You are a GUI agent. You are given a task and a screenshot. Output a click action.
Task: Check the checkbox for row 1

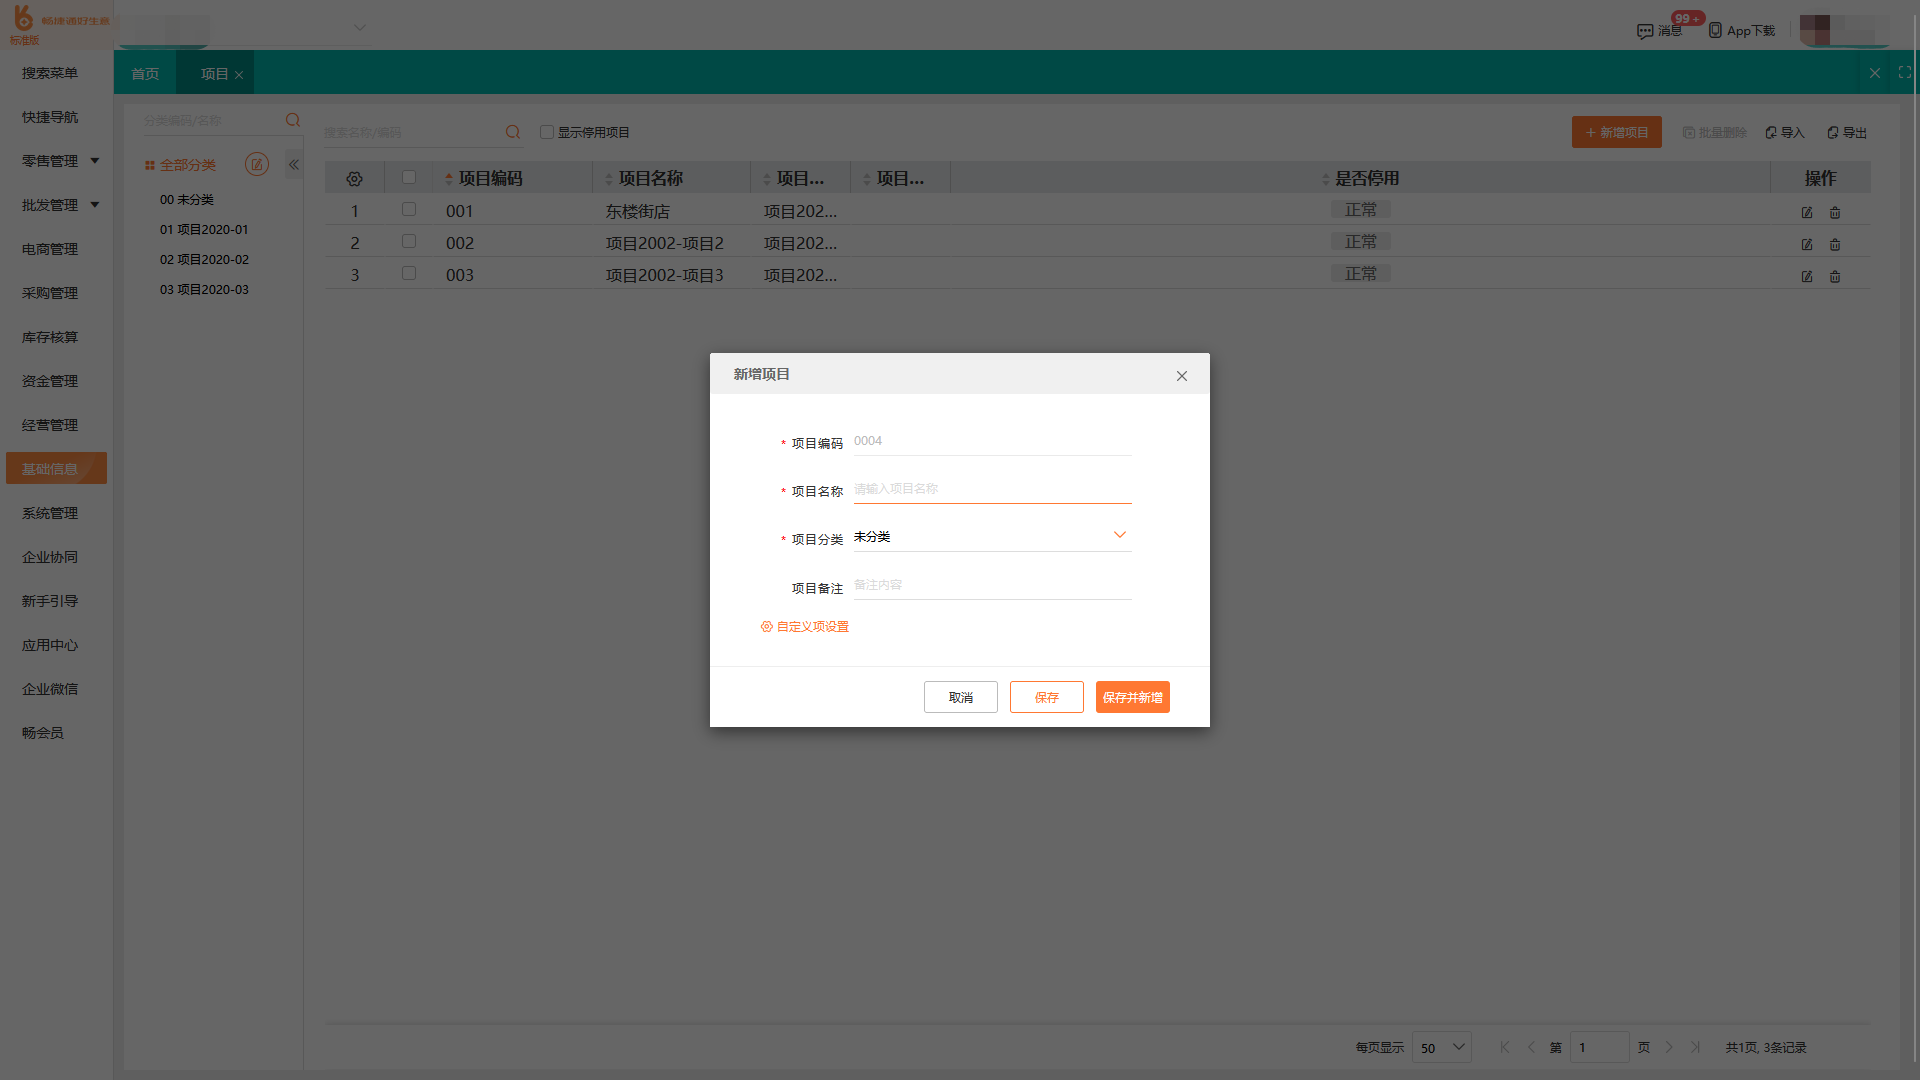(x=409, y=210)
